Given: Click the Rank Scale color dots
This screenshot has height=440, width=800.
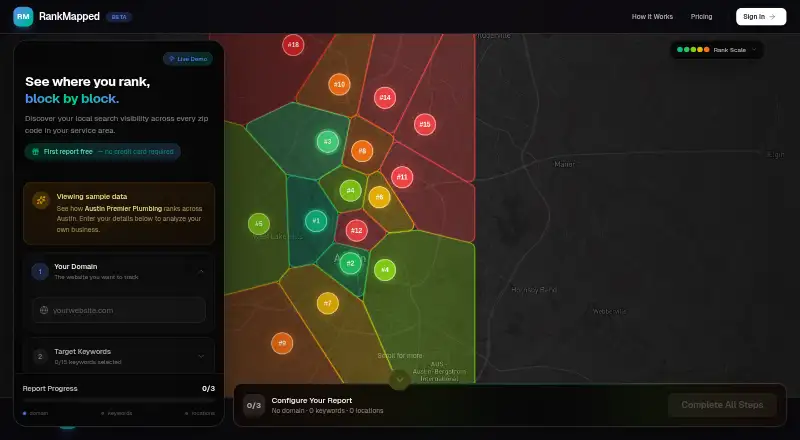Looking at the screenshot, I should [x=693, y=50].
